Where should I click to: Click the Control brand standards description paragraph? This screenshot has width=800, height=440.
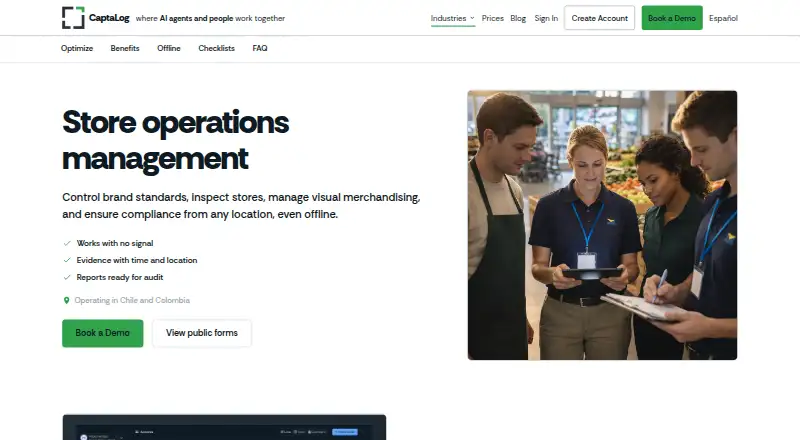(241, 206)
